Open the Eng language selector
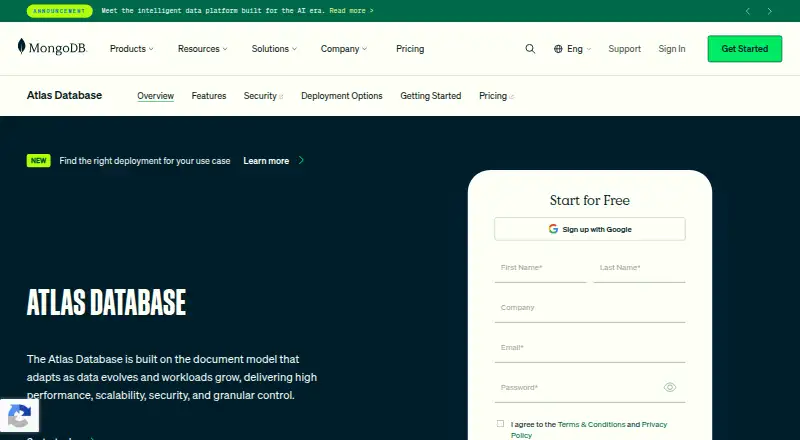 [572, 49]
